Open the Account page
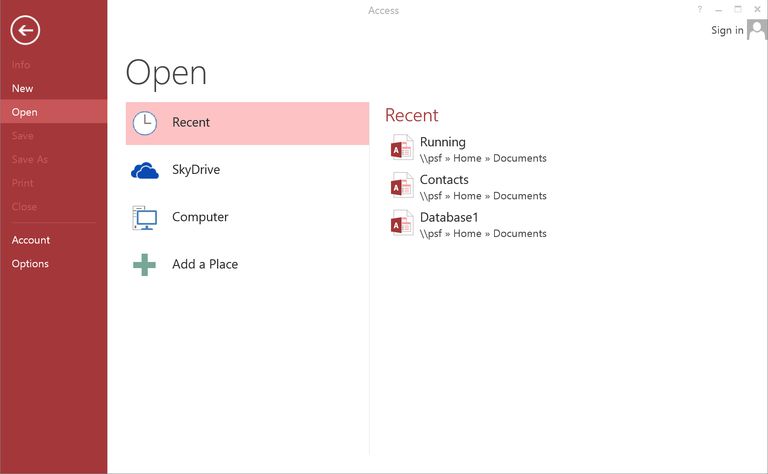 click(31, 240)
